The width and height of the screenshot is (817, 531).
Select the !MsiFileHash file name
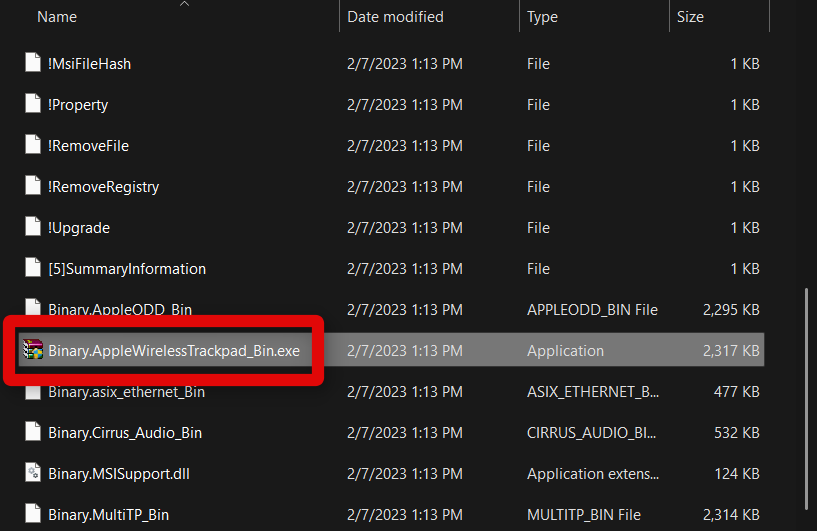point(89,64)
